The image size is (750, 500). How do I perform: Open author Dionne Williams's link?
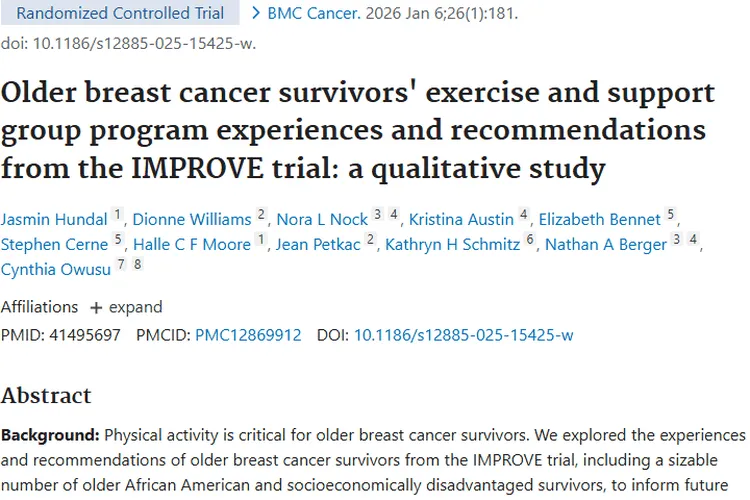click(x=192, y=220)
